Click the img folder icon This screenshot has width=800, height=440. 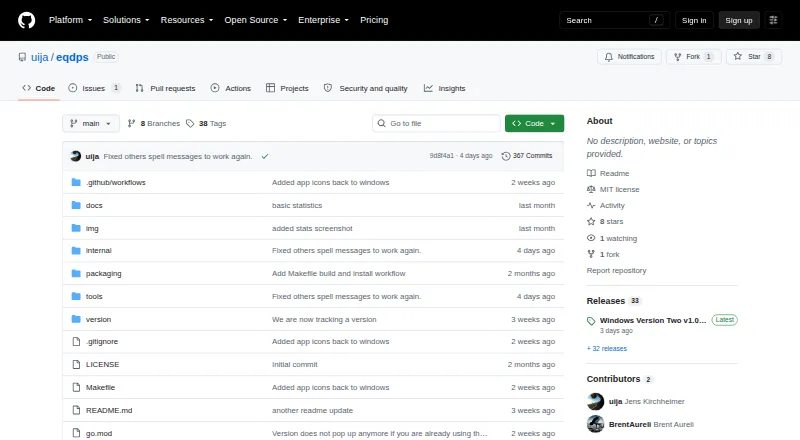pos(76,228)
